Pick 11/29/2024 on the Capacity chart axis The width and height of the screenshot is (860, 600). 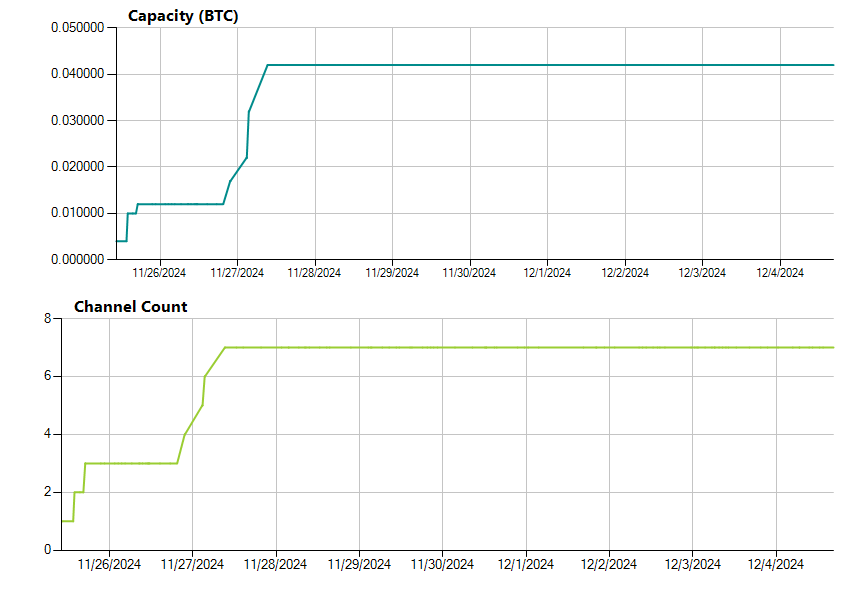(392, 273)
